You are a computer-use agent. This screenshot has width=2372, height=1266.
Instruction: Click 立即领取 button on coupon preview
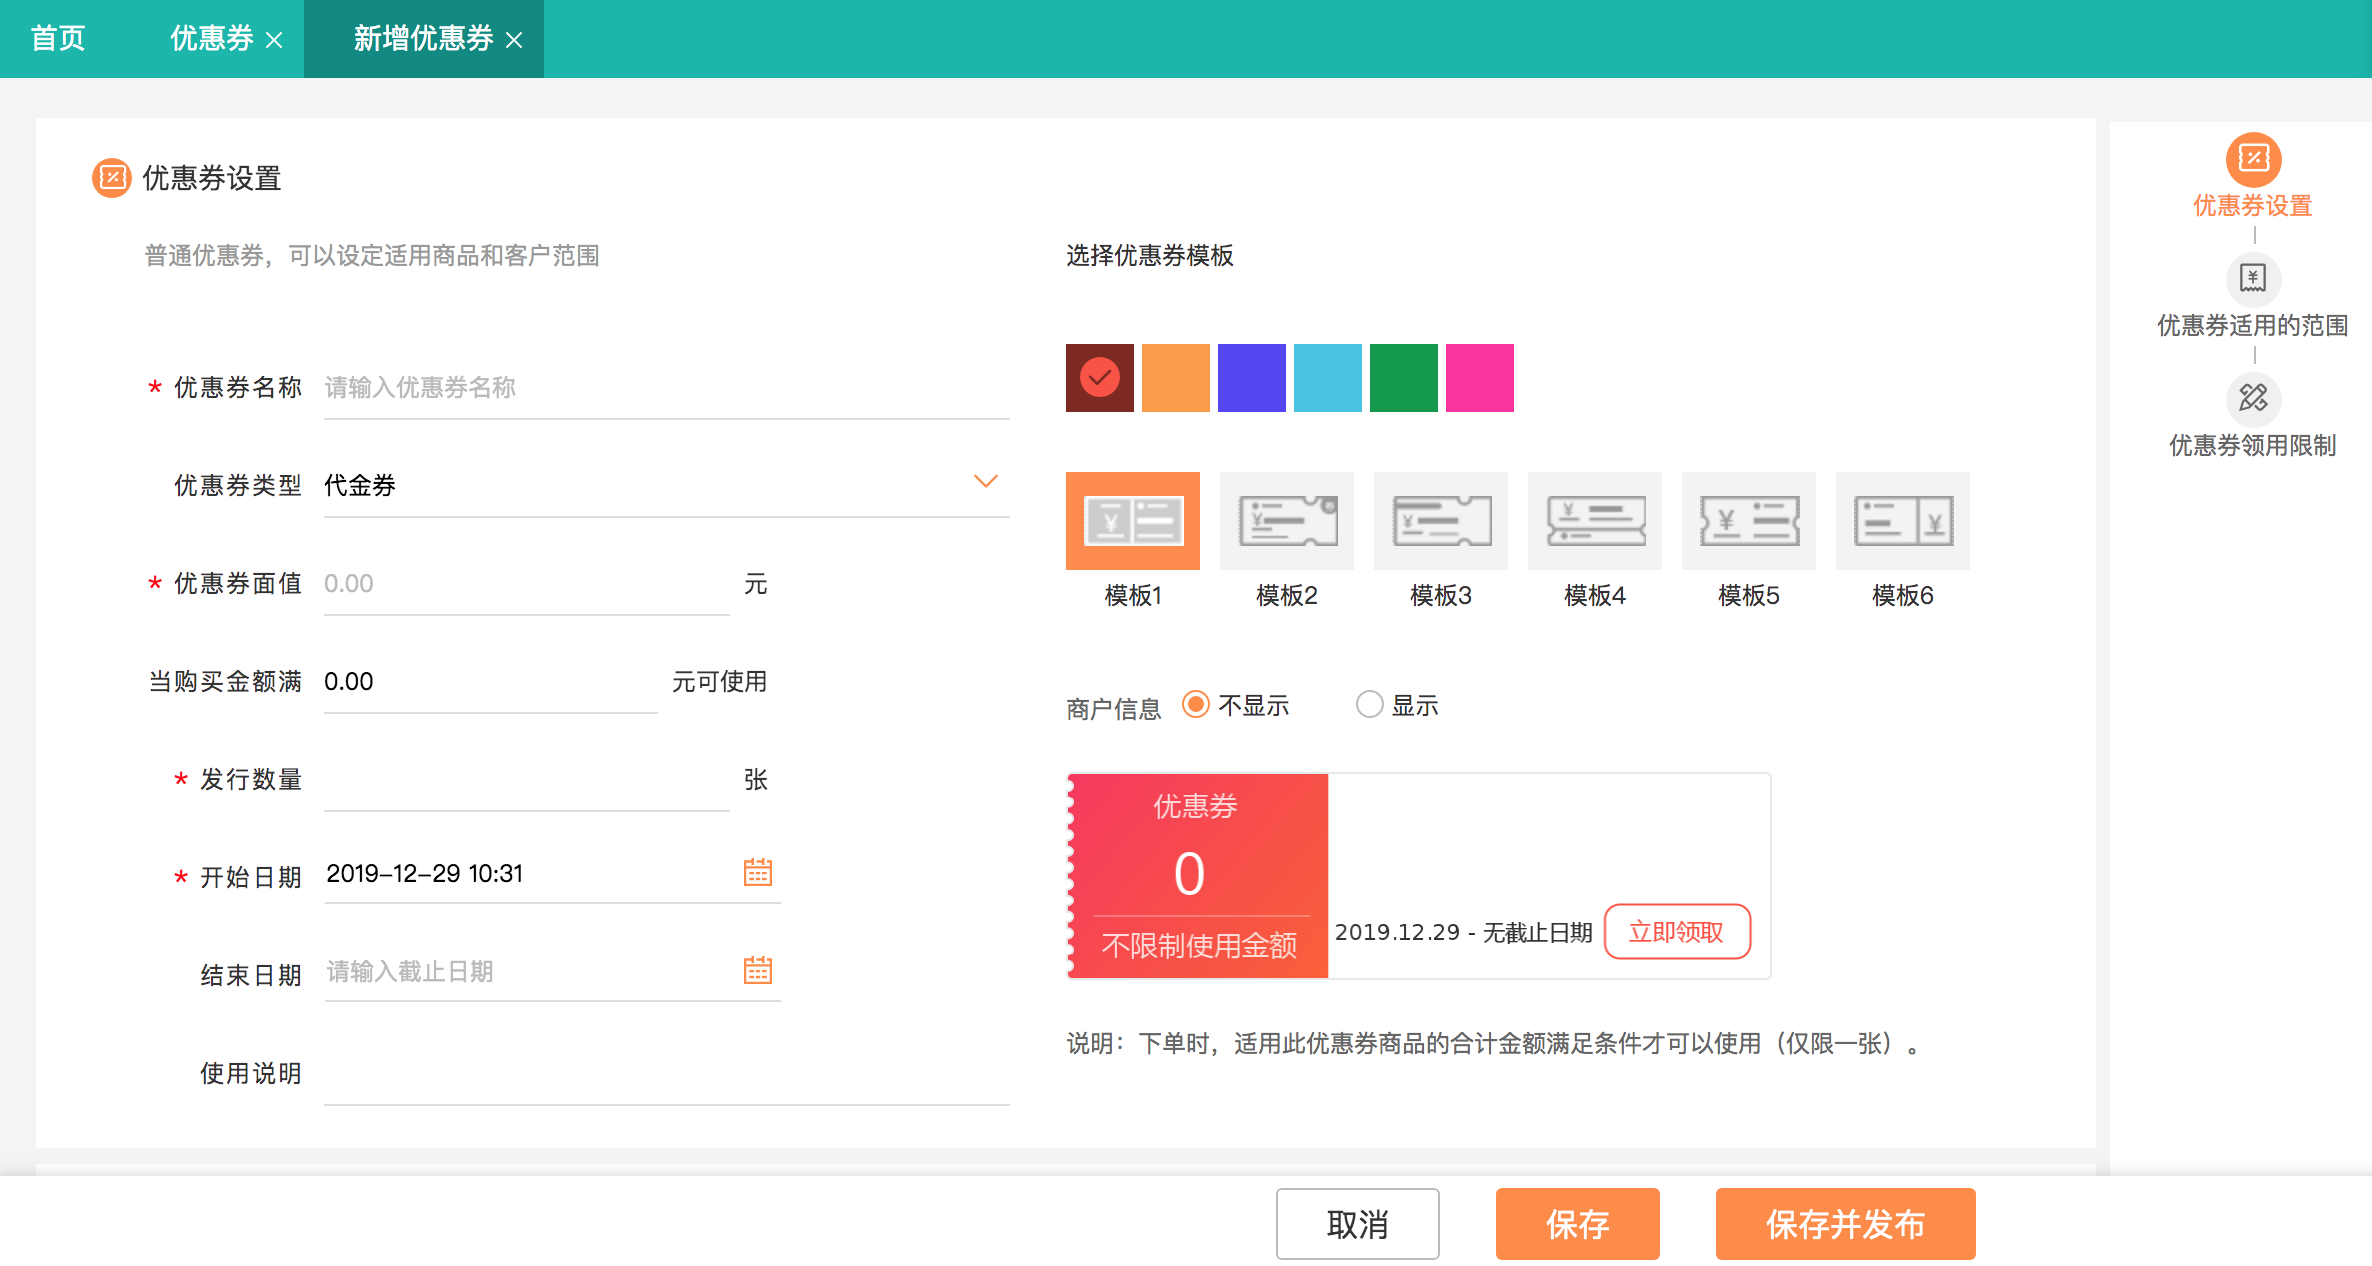tap(1675, 932)
